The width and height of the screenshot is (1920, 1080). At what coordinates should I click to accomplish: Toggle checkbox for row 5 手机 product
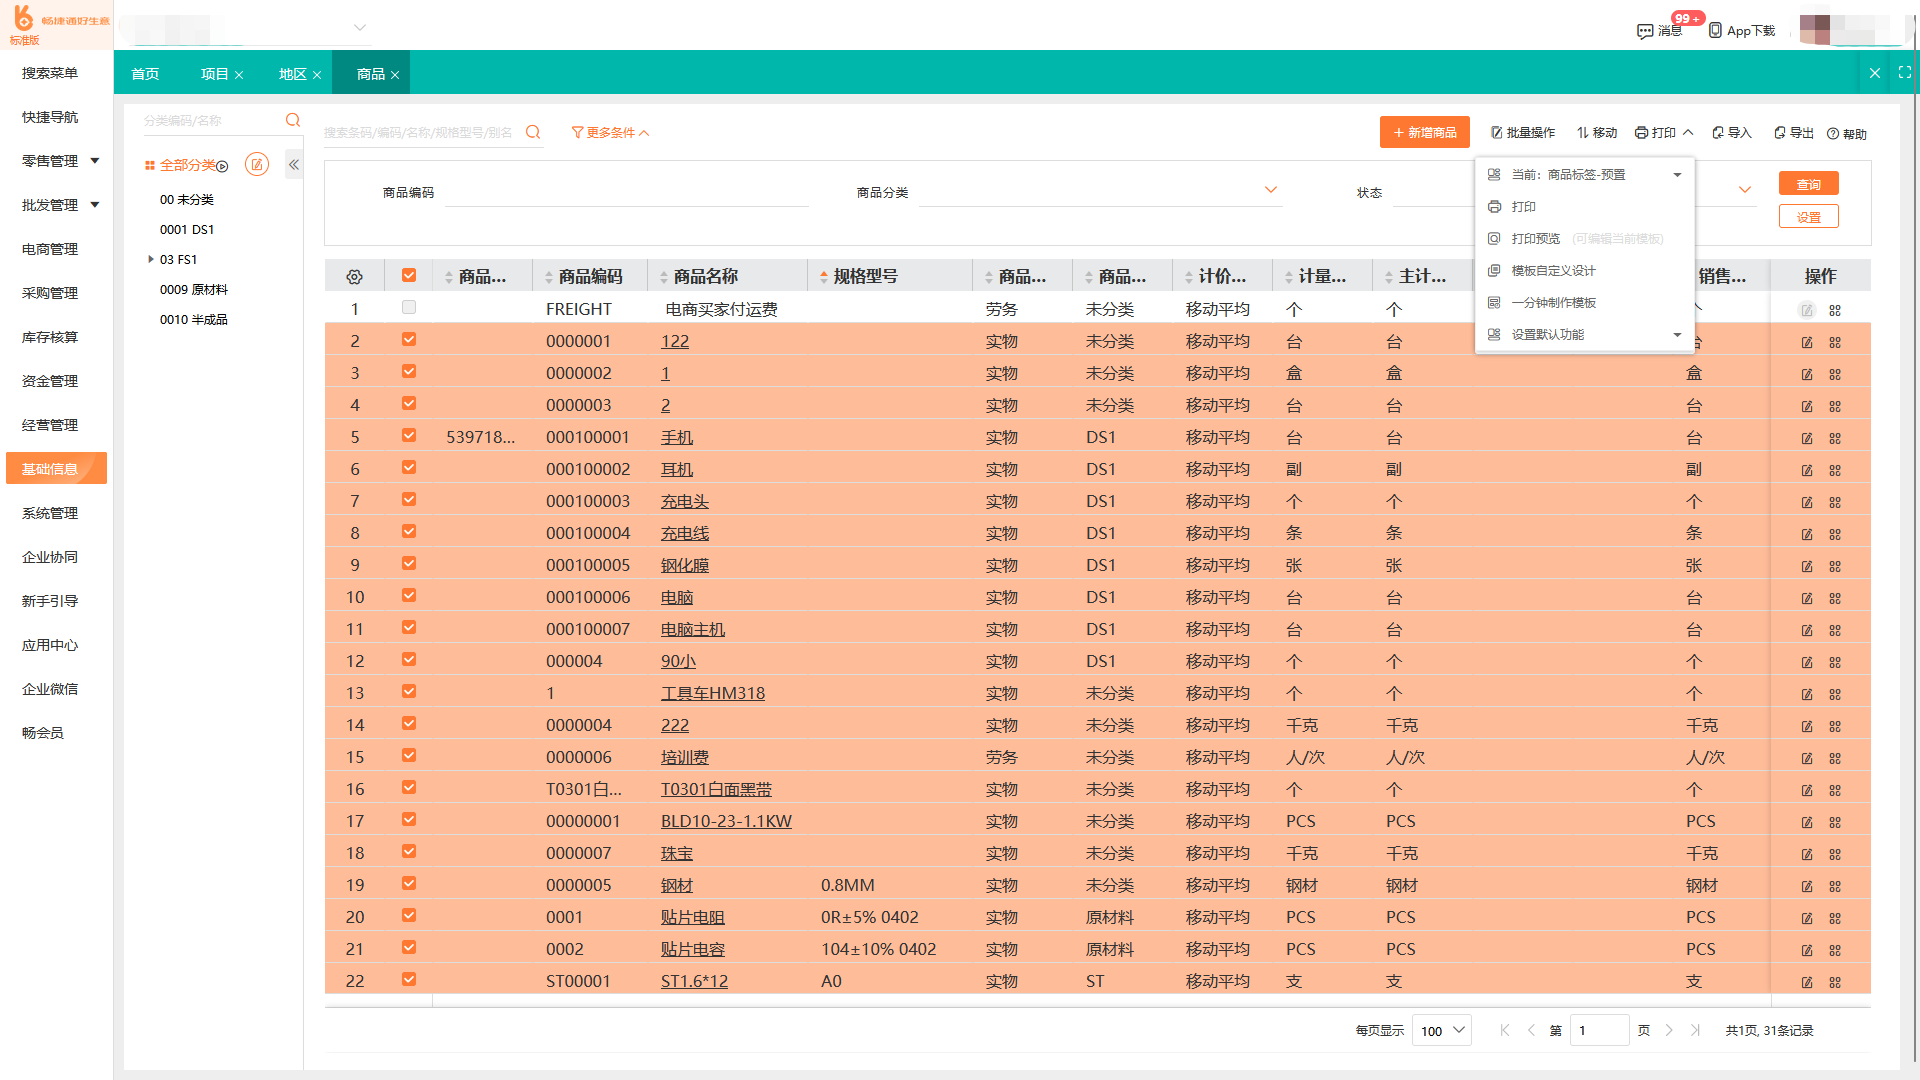pos(410,435)
